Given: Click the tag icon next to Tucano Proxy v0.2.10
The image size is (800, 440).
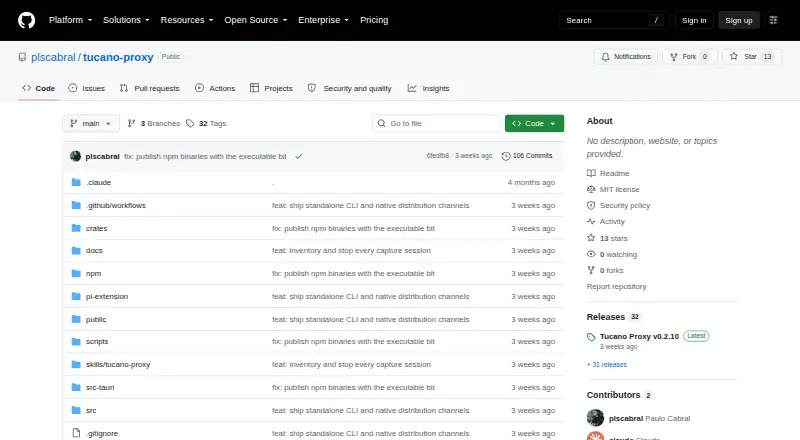Looking at the screenshot, I should coord(591,337).
